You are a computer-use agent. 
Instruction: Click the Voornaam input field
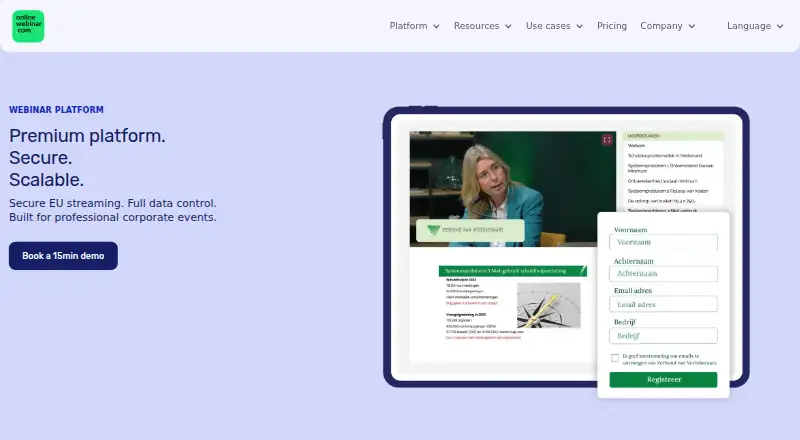[663, 242]
